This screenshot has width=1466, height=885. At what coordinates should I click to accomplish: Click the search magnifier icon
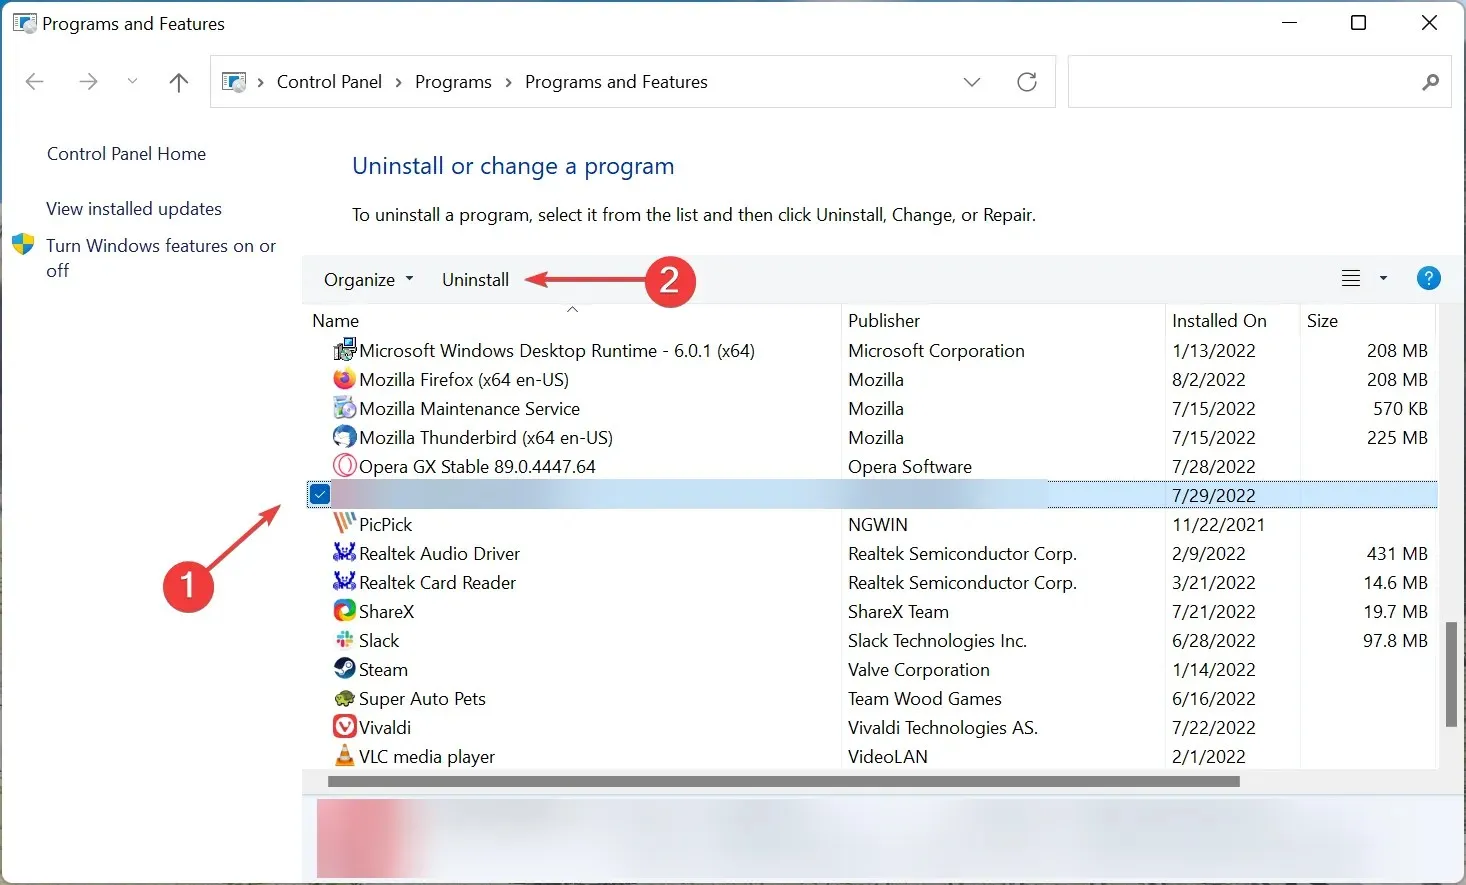pyautogui.click(x=1431, y=82)
